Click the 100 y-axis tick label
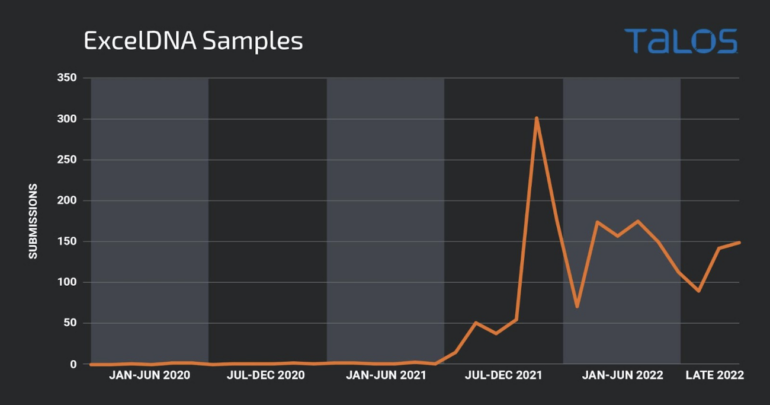This screenshot has width=770, height=405. [x=66, y=283]
